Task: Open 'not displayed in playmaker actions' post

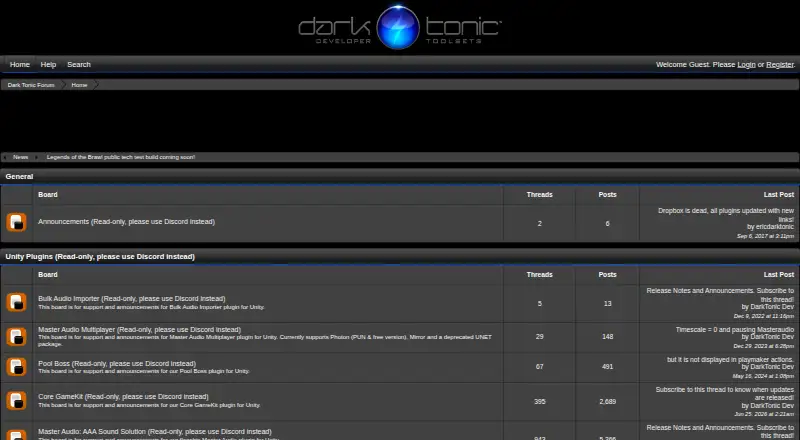Action: (x=731, y=360)
